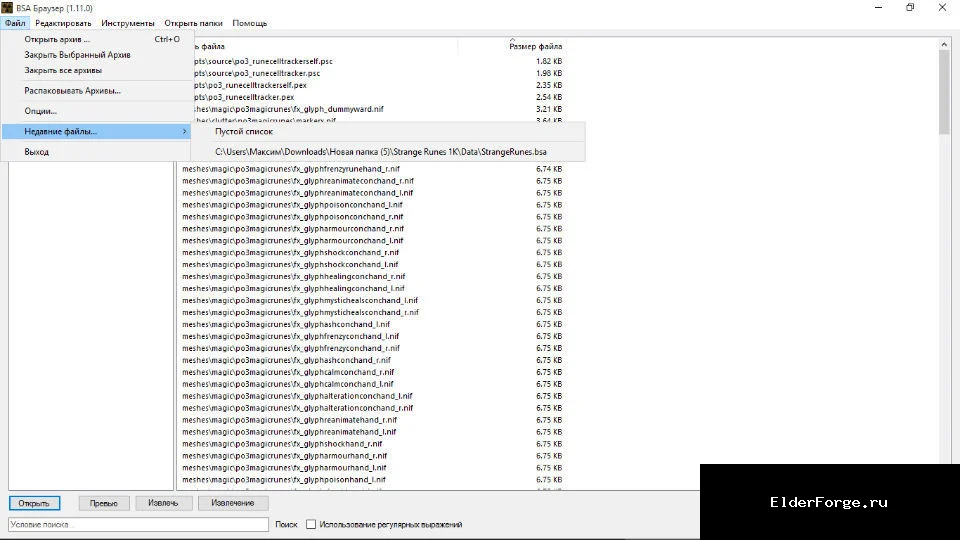
Task: Open Опции... from the File menu
Action: (41, 111)
